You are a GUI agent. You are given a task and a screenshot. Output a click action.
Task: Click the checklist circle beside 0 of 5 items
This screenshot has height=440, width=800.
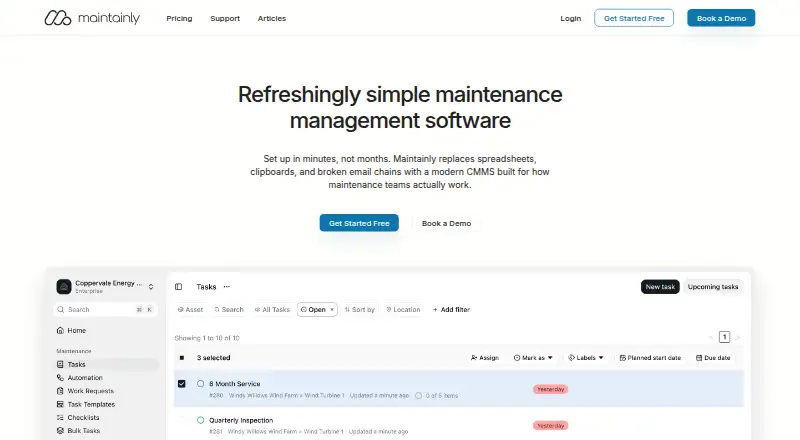pos(418,396)
